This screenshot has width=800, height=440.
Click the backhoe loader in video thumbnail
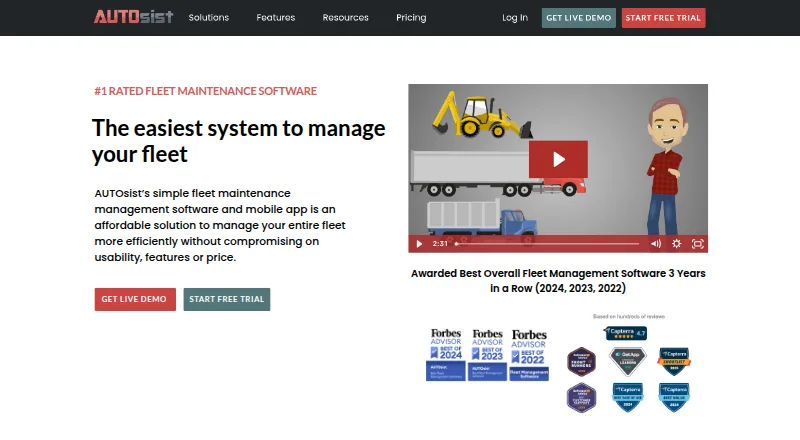click(x=482, y=114)
